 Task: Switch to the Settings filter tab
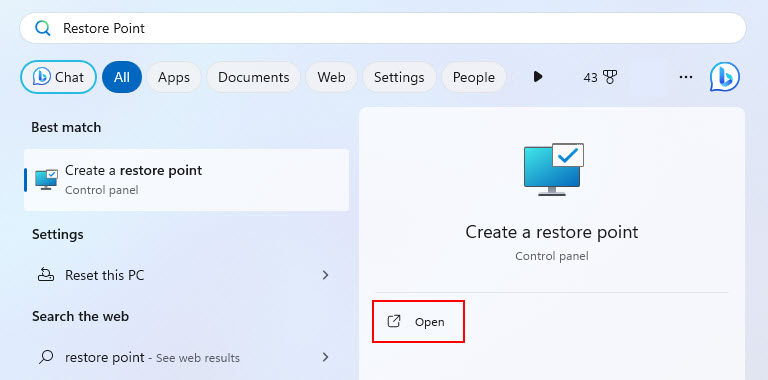click(399, 77)
